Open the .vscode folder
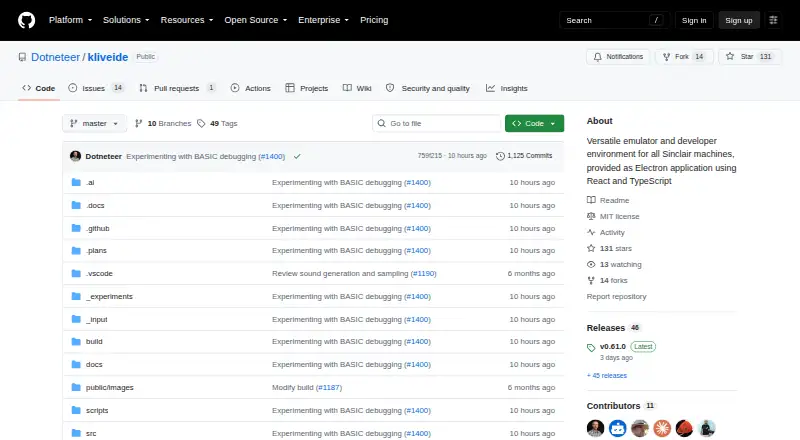The height and width of the screenshot is (440, 800). 99,274
